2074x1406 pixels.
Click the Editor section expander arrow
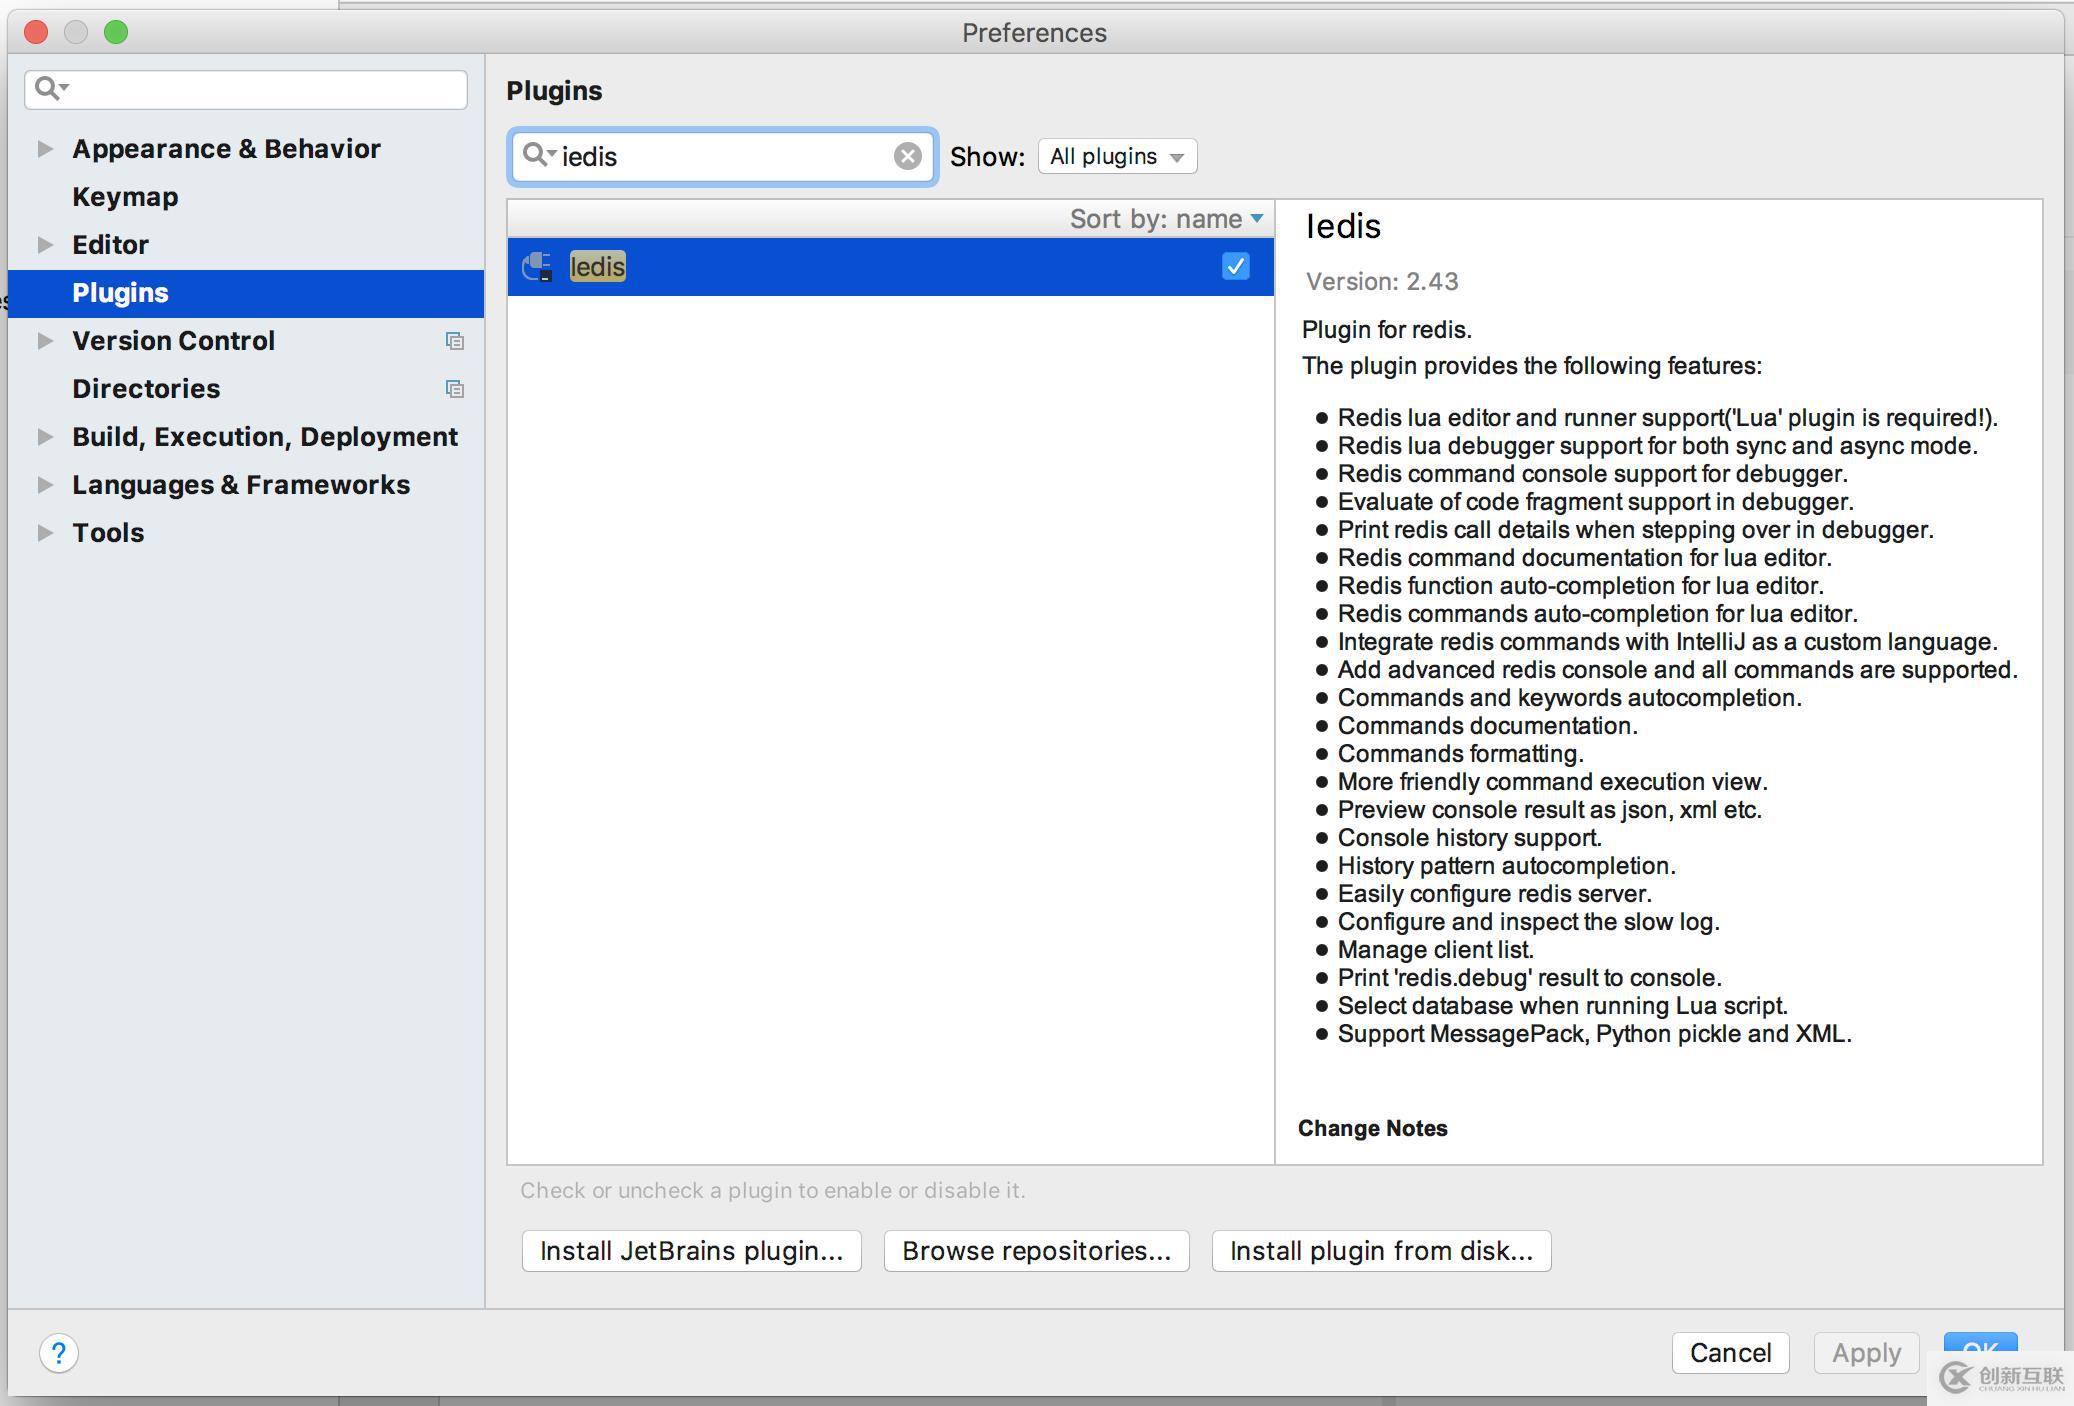coord(47,243)
